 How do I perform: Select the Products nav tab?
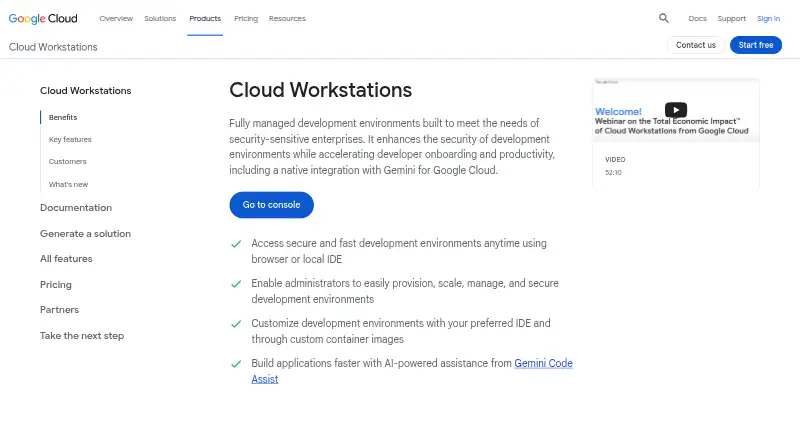click(205, 18)
